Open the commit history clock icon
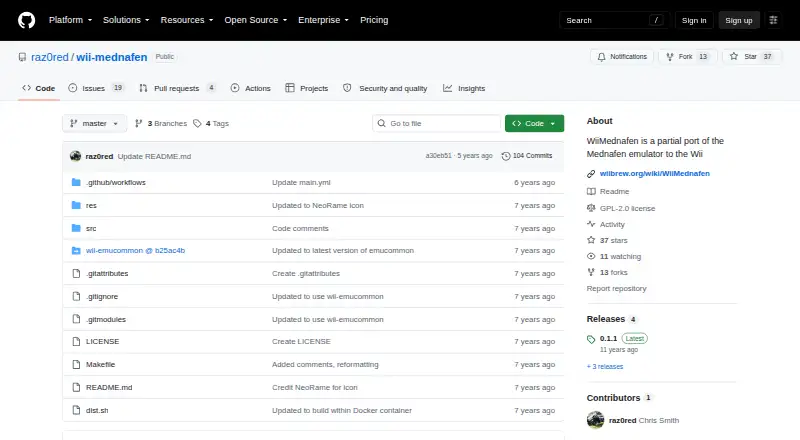The width and height of the screenshot is (800, 440). [506, 156]
